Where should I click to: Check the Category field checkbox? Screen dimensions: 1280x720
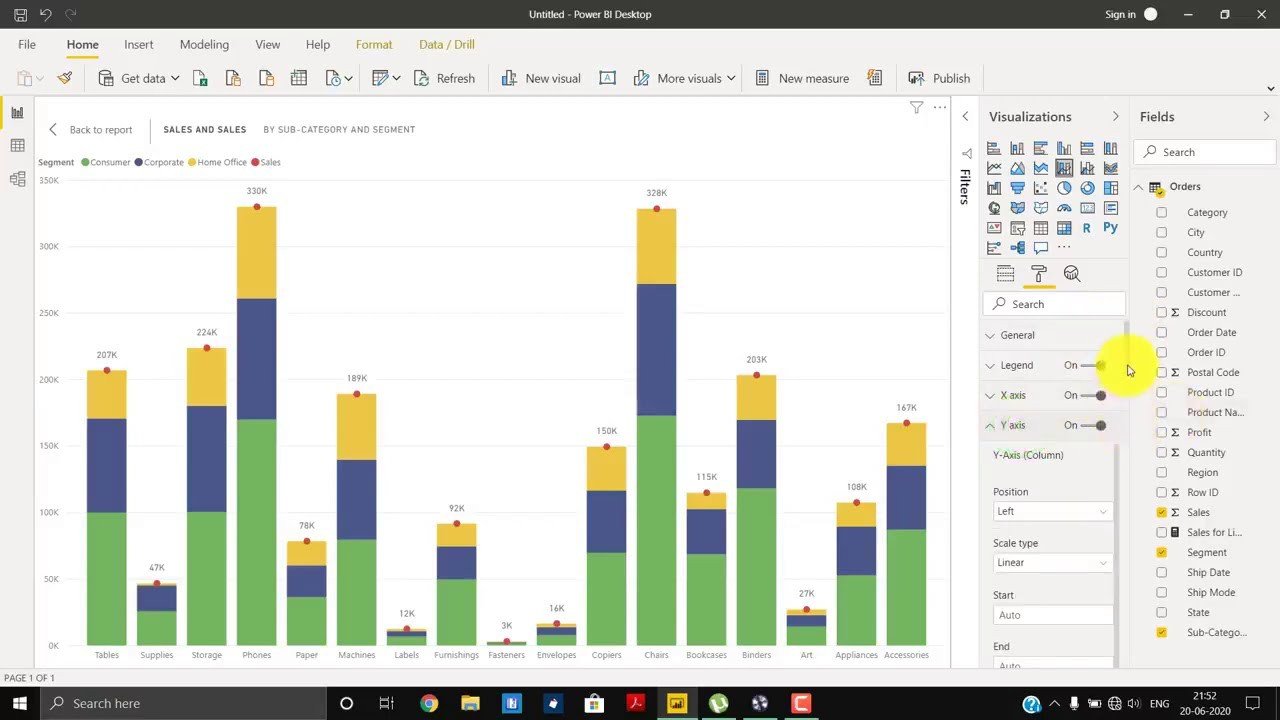(1161, 212)
